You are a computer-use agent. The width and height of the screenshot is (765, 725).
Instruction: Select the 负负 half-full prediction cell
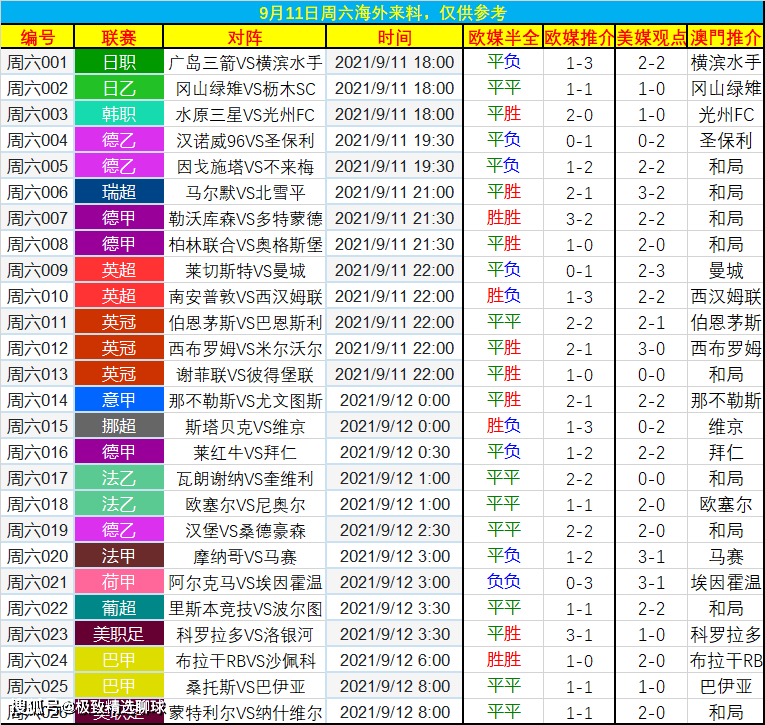tap(503, 582)
